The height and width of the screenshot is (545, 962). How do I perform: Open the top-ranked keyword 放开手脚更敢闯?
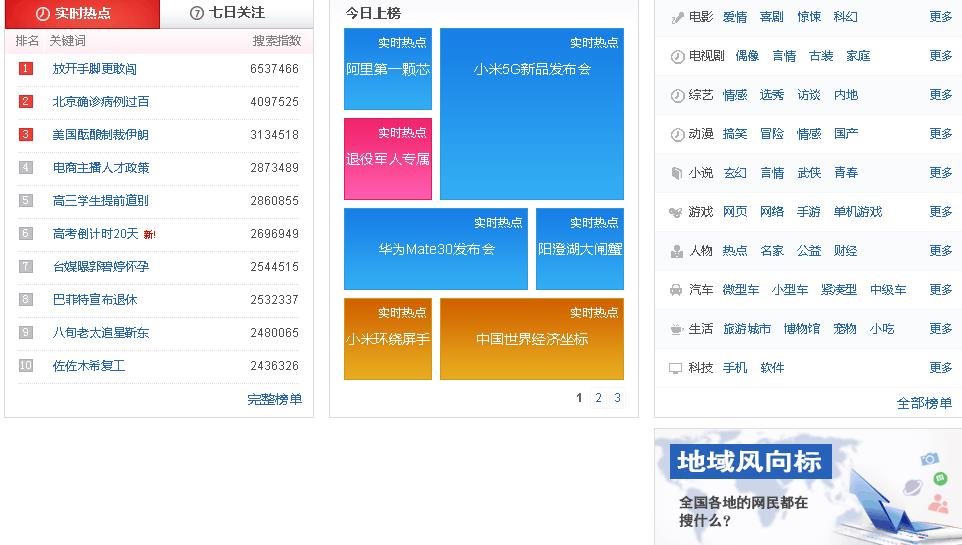95,69
